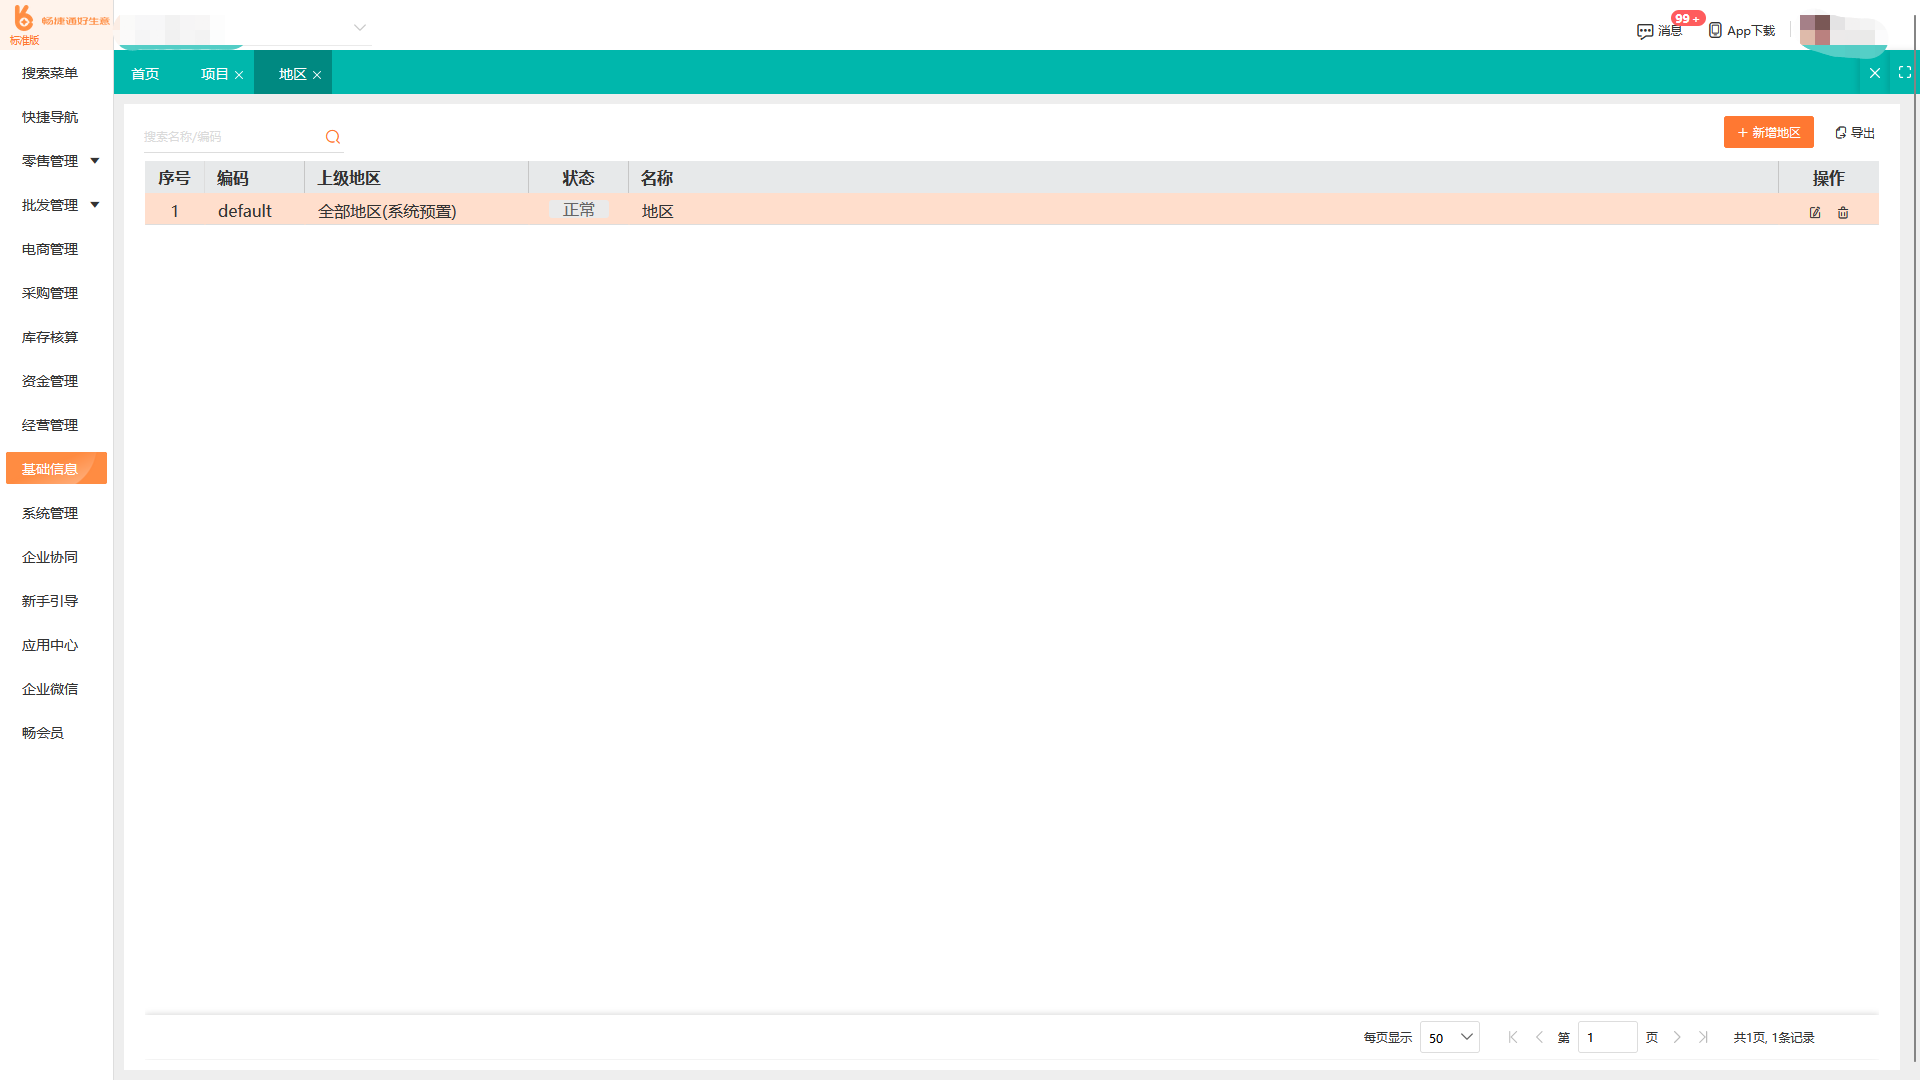Click the user avatar profile icon
The width and height of the screenshot is (1920, 1080).
tap(1817, 29)
